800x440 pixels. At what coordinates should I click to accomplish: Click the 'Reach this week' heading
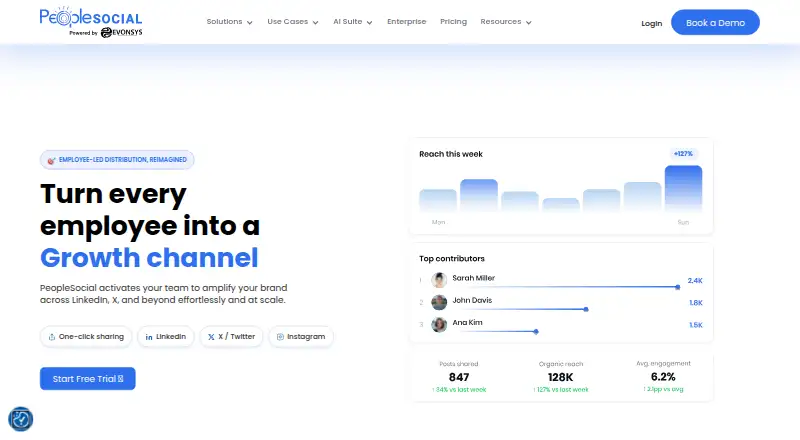click(451, 154)
